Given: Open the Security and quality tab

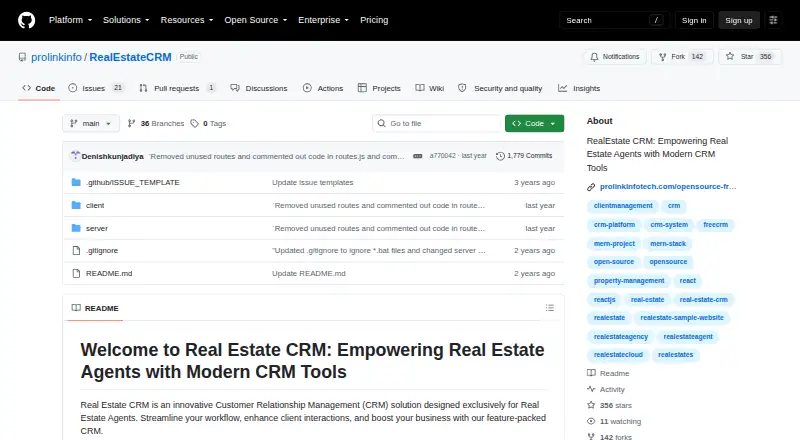Looking at the screenshot, I should point(500,88).
